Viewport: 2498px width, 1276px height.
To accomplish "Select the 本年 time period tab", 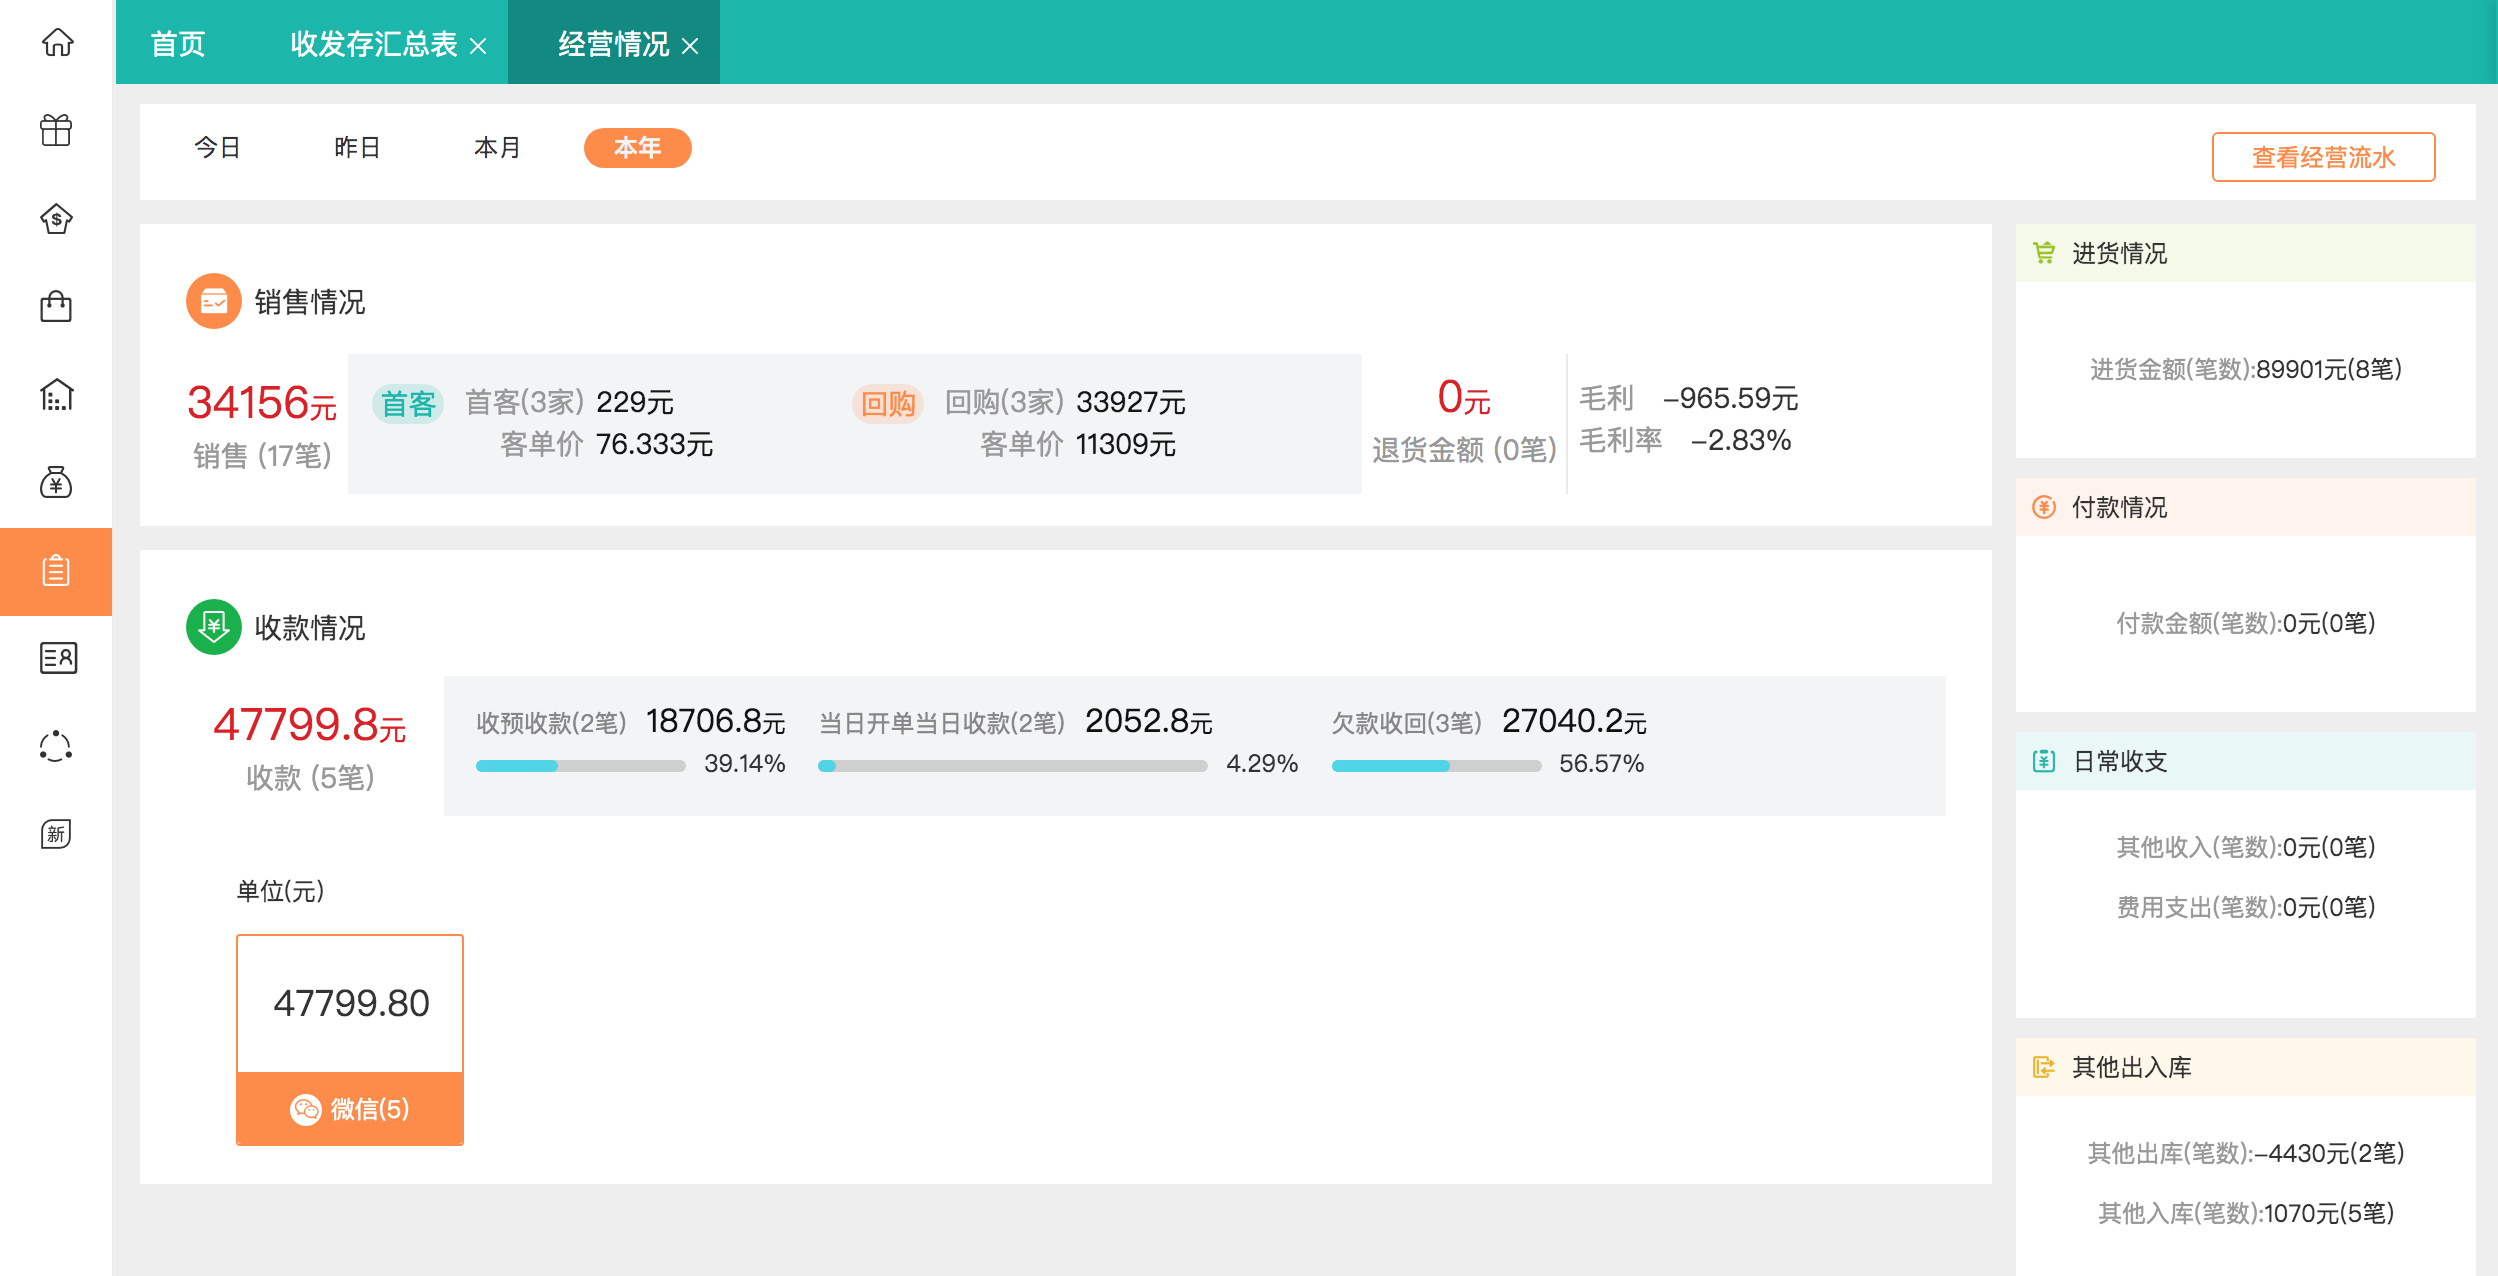I will 640,148.
